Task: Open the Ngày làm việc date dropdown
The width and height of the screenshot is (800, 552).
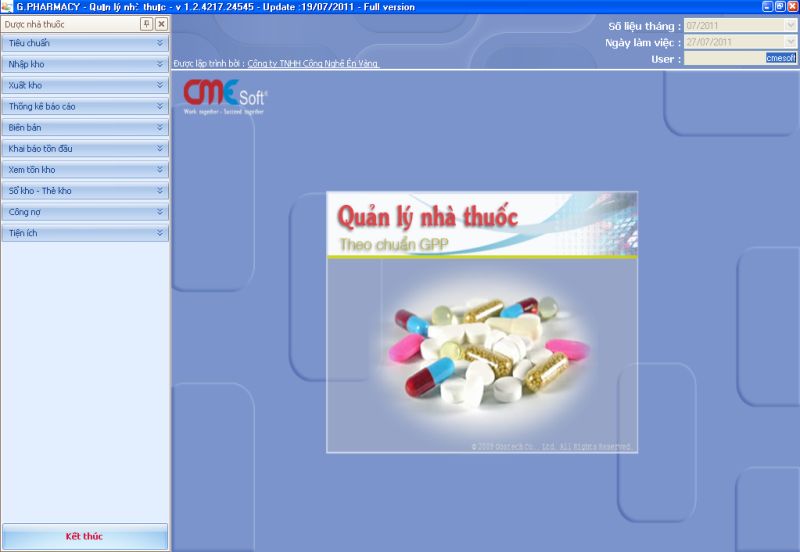Action: click(790, 42)
